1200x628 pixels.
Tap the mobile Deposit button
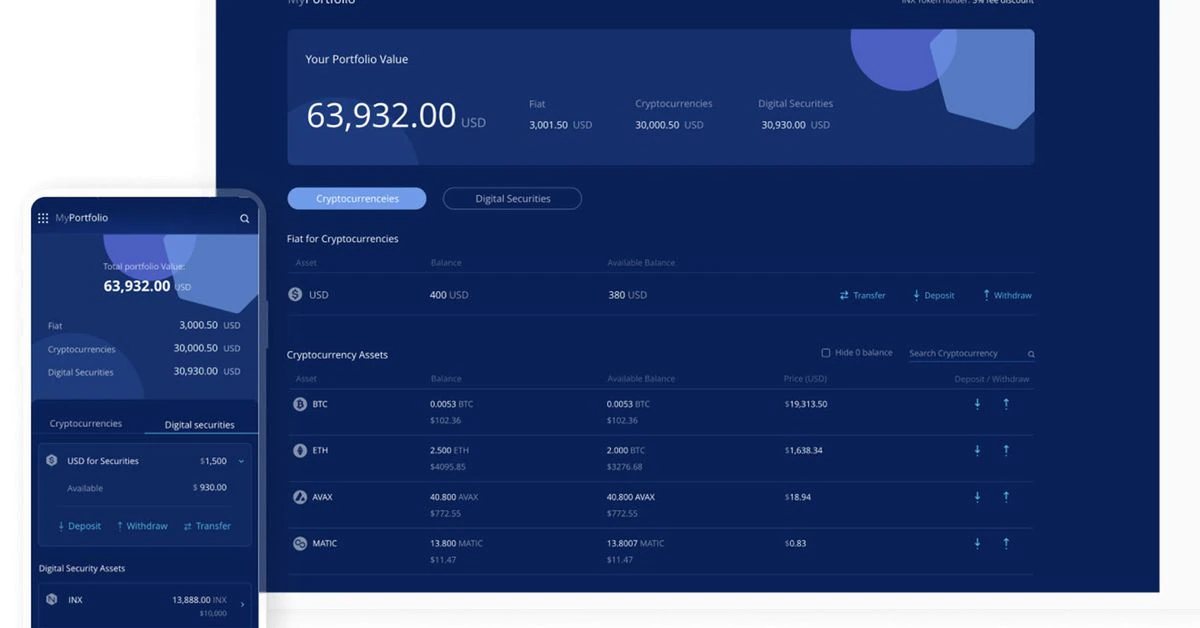click(79, 526)
